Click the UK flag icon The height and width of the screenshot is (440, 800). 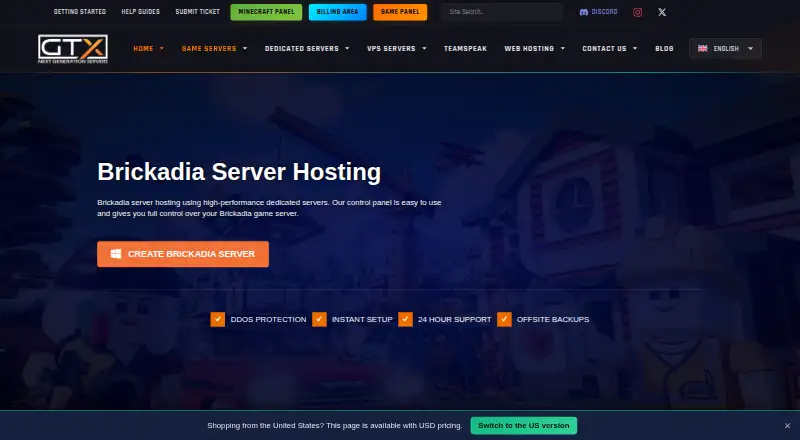[x=703, y=48]
